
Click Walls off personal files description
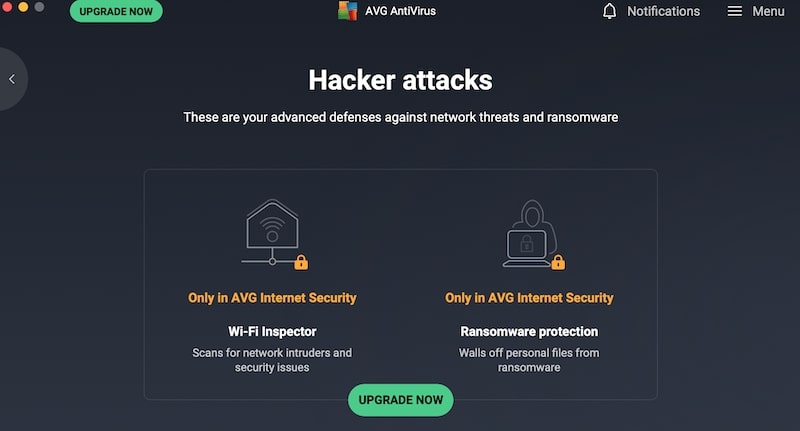point(529,360)
